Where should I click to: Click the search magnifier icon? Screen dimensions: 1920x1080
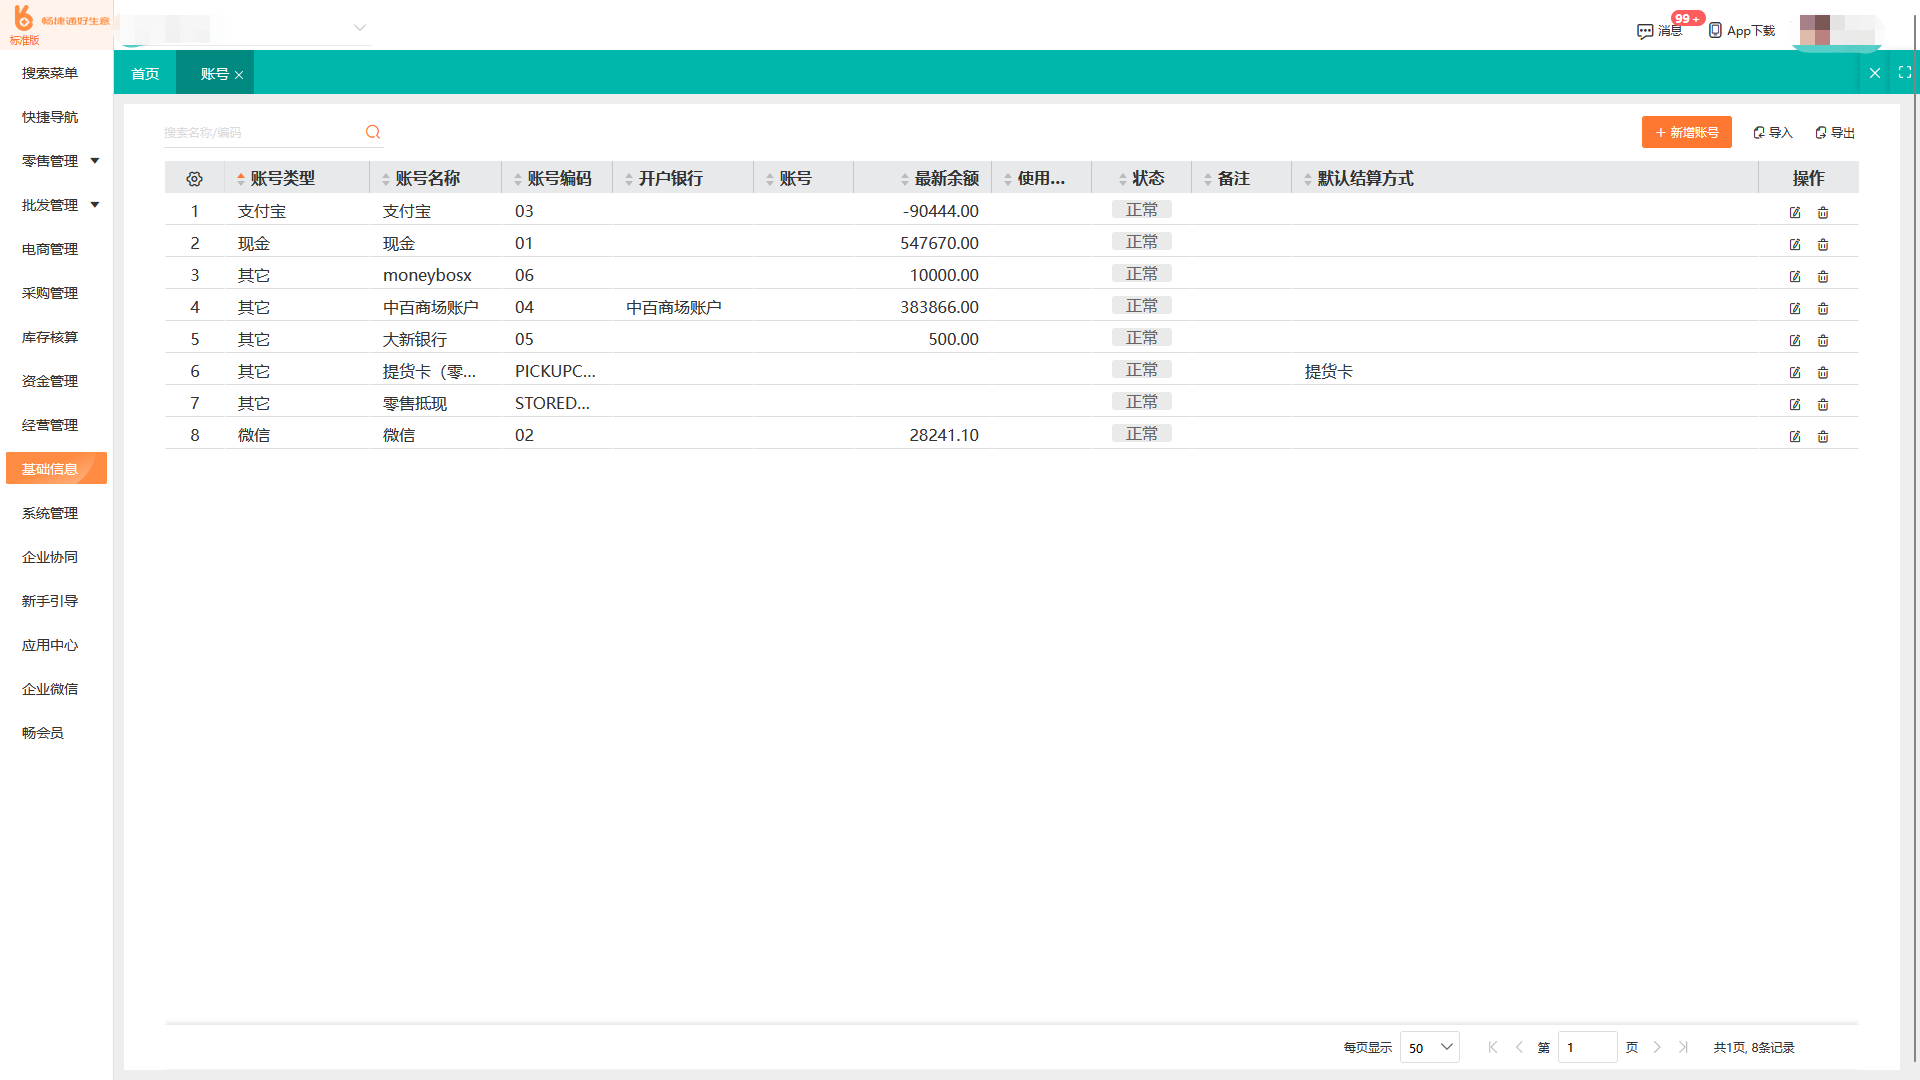pos(375,131)
